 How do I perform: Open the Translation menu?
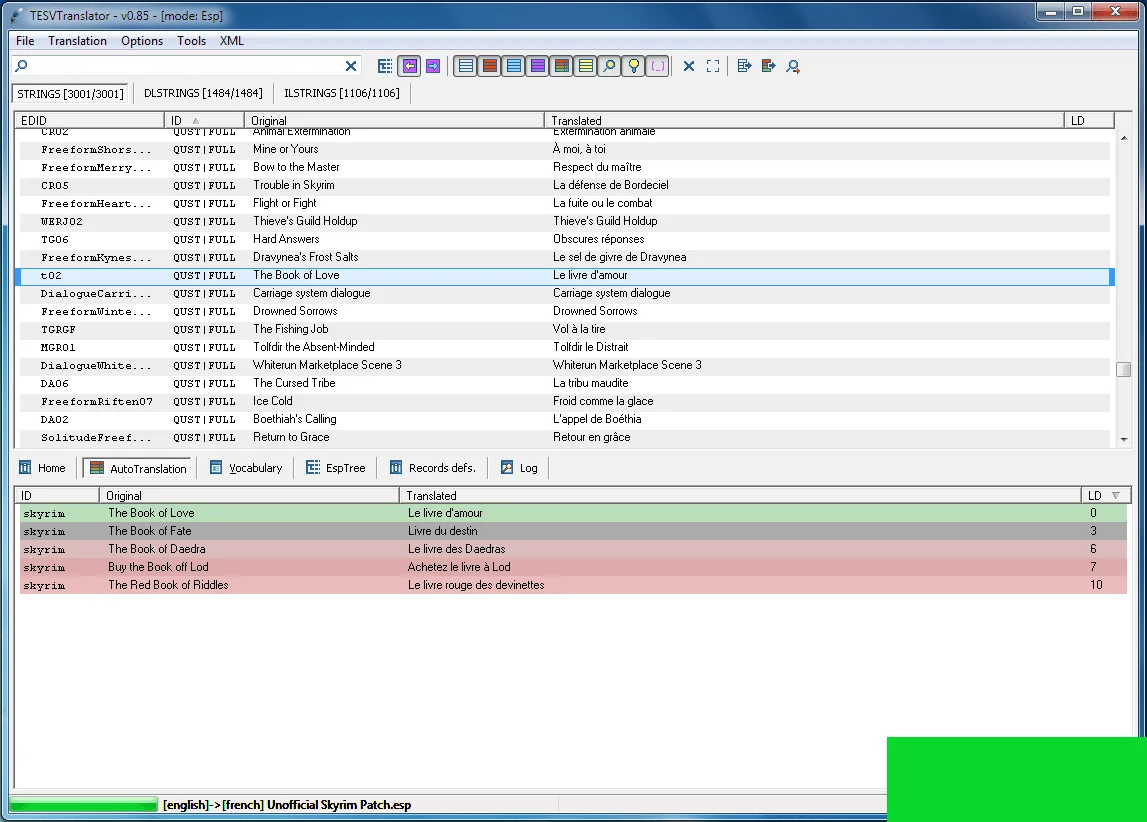coord(77,41)
